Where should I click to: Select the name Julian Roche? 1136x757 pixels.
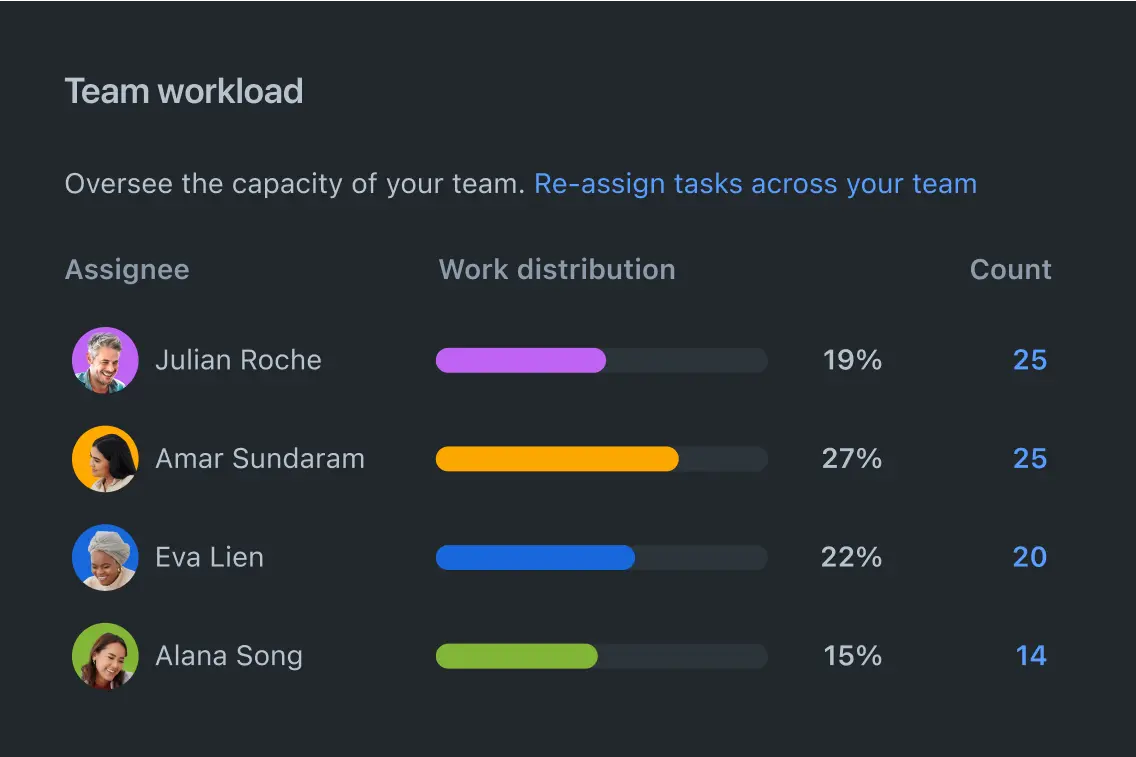coord(238,360)
